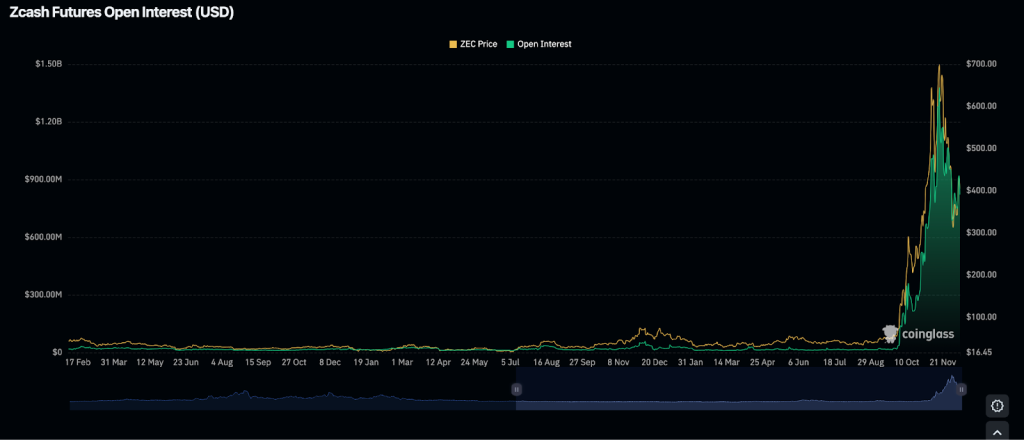Screen dimensions: 1024x440
Task: Click the $900.00M left axis label
Action: click(43, 180)
